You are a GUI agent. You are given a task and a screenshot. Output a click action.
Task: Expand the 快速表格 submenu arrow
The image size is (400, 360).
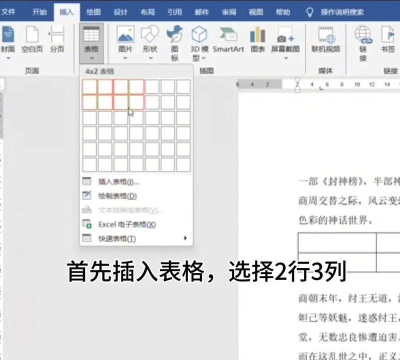tap(185, 238)
